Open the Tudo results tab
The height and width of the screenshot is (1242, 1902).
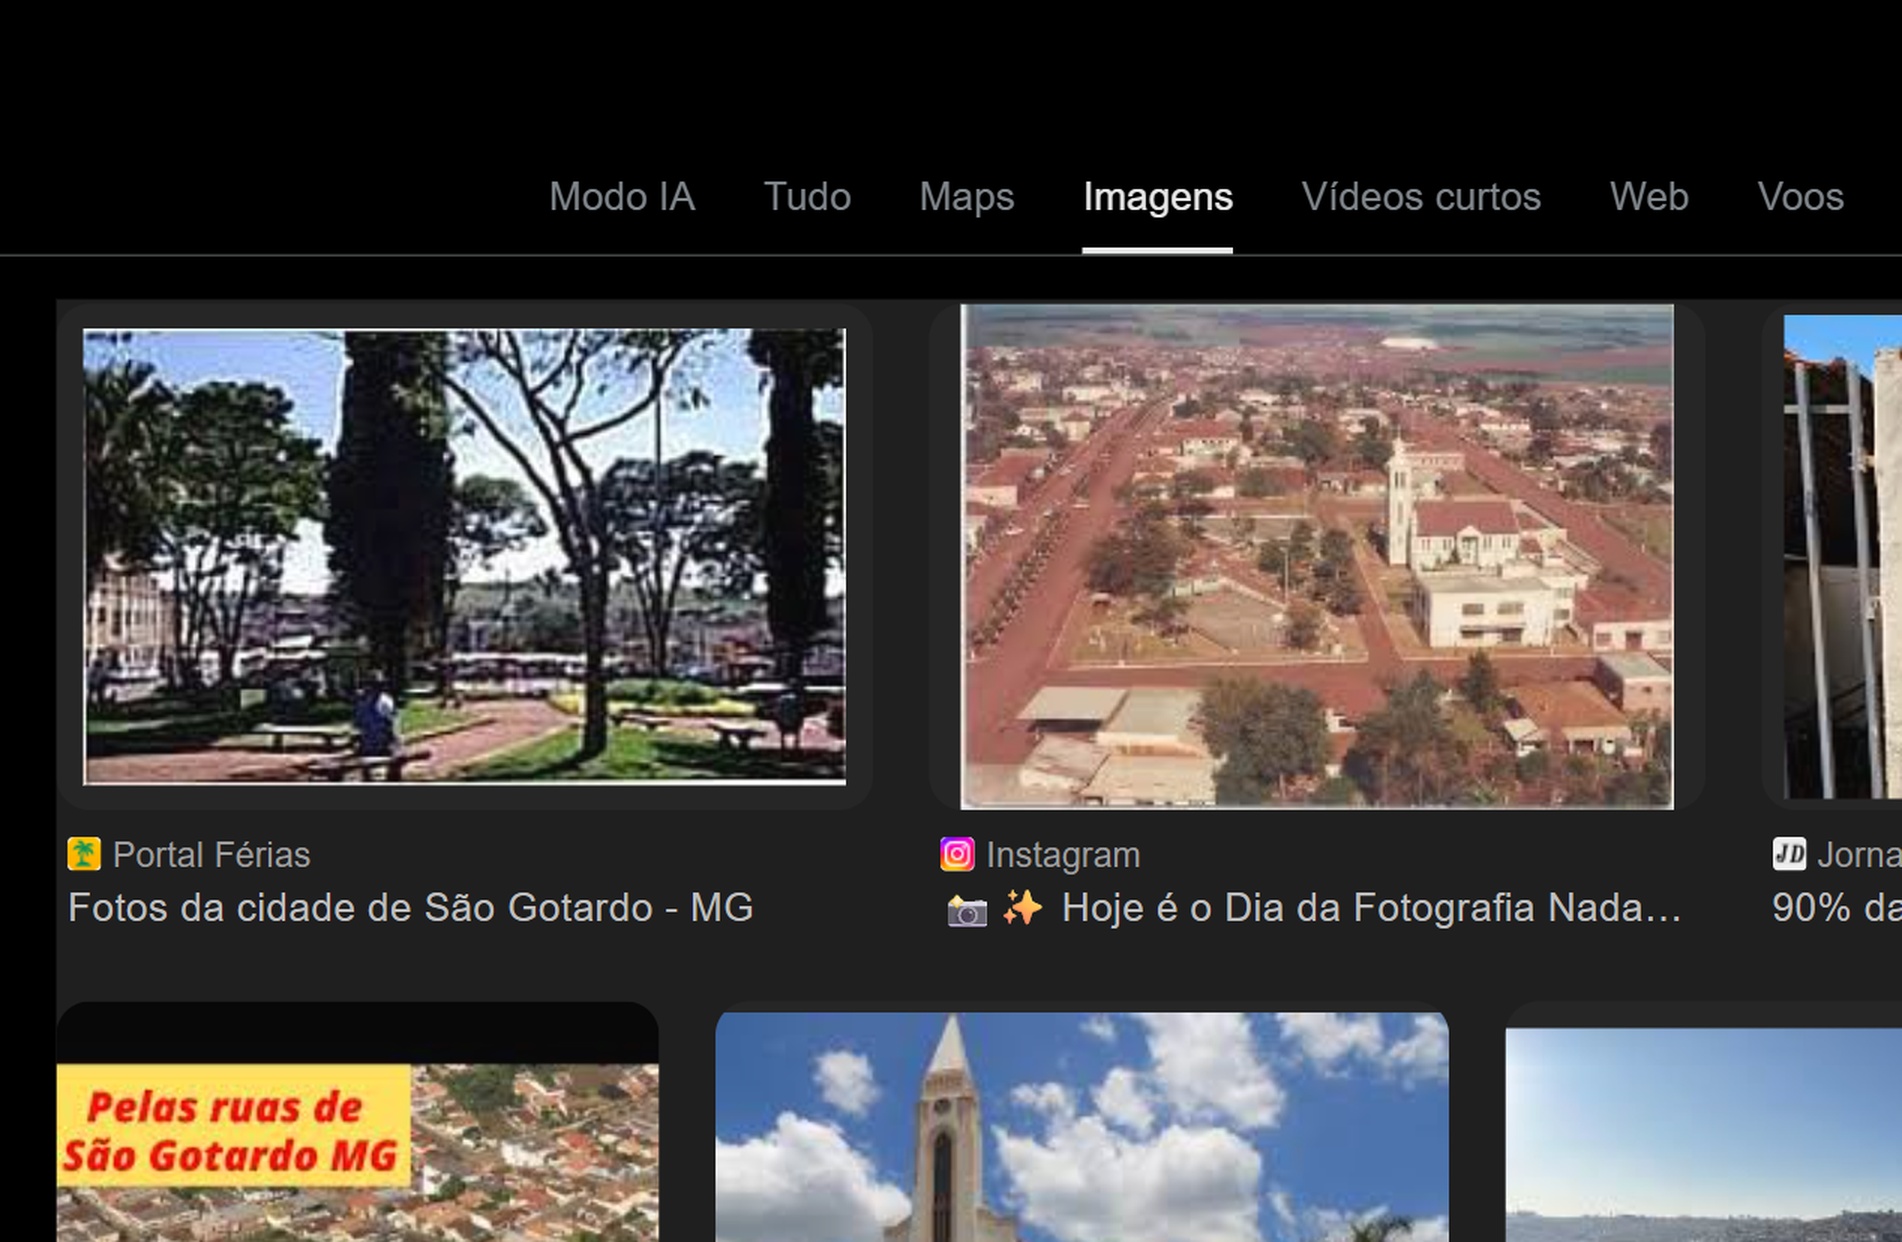[x=807, y=197]
